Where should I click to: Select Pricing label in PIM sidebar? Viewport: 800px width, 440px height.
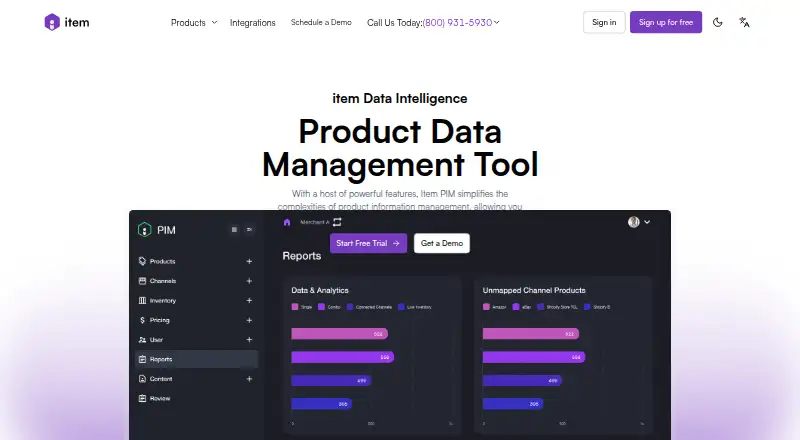[160, 320]
